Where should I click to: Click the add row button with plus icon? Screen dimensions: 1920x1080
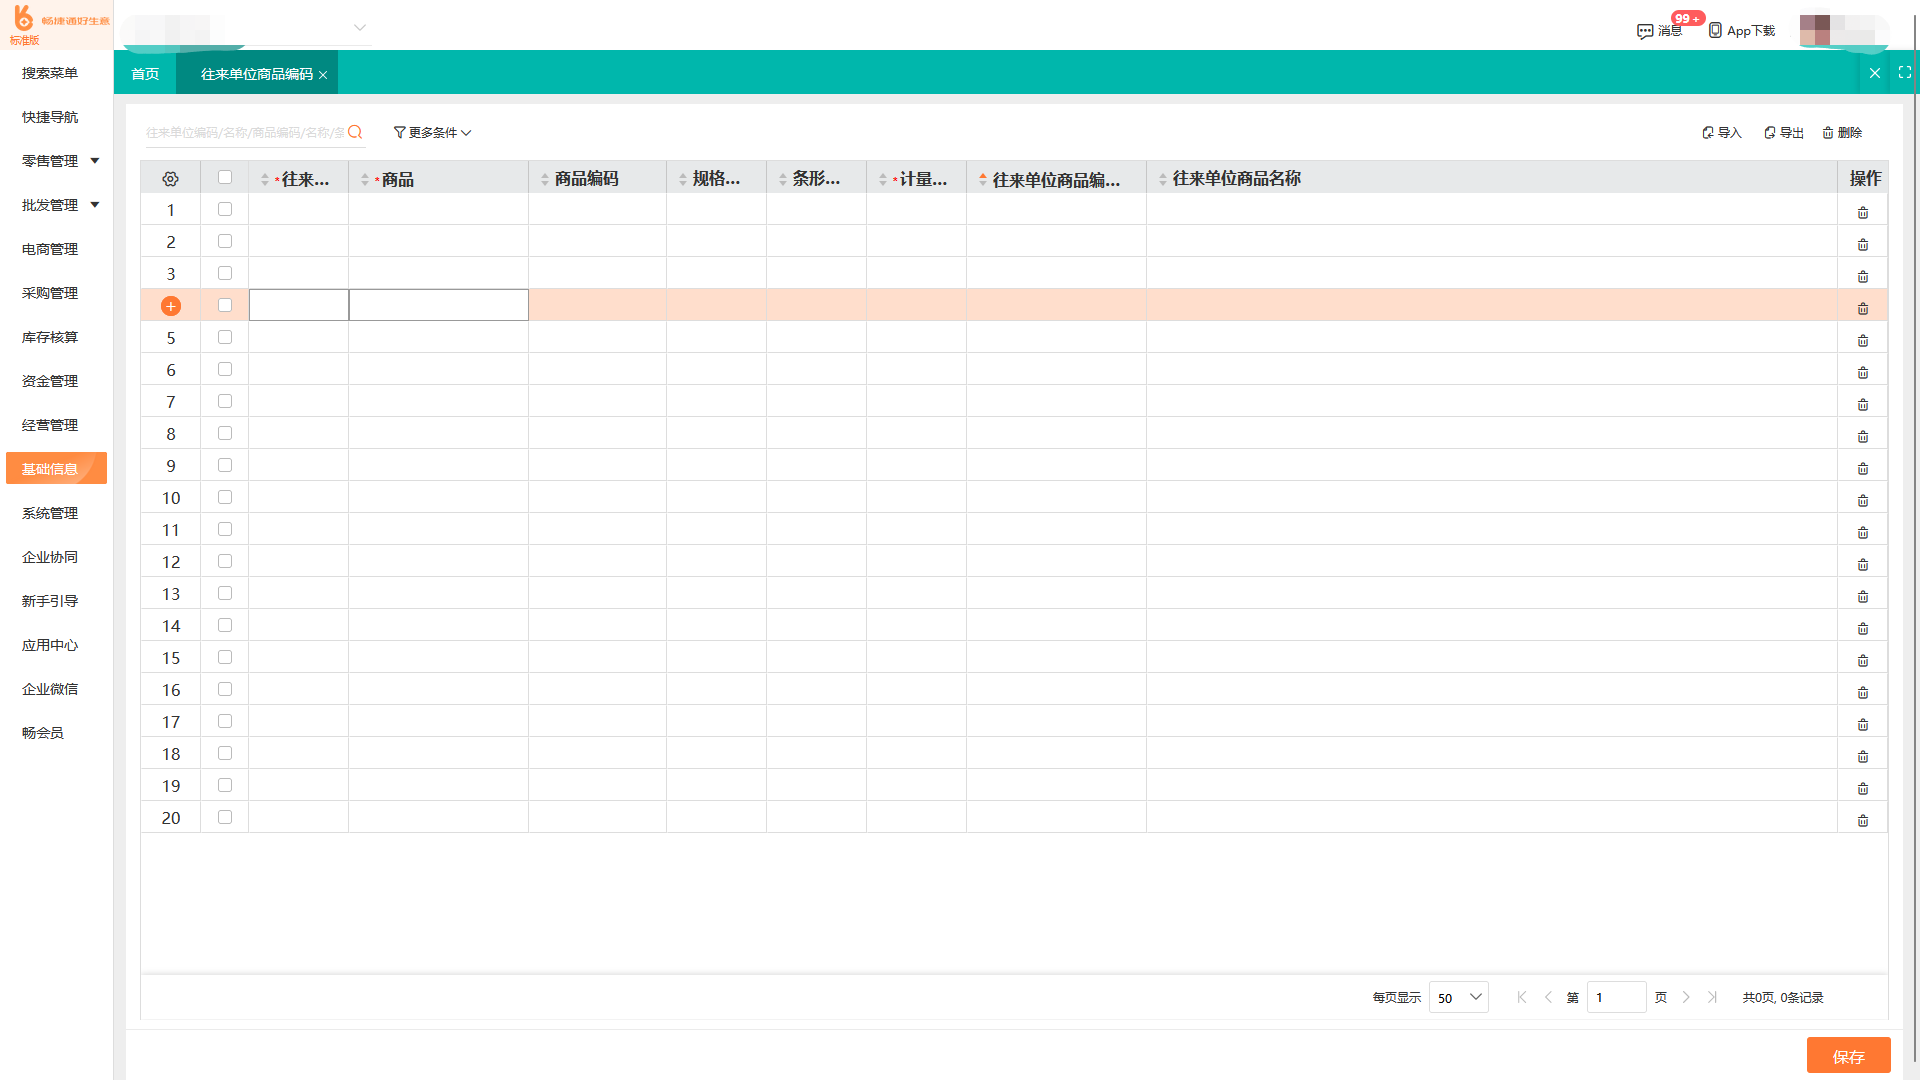pyautogui.click(x=171, y=306)
